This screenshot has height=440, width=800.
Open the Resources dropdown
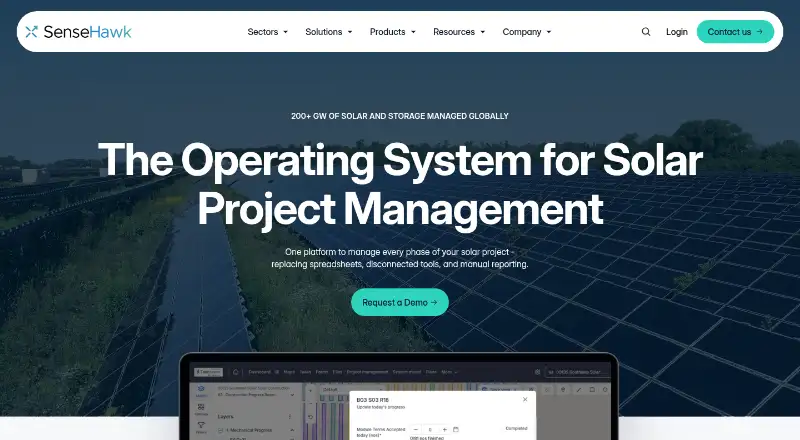click(x=459, y=32)
